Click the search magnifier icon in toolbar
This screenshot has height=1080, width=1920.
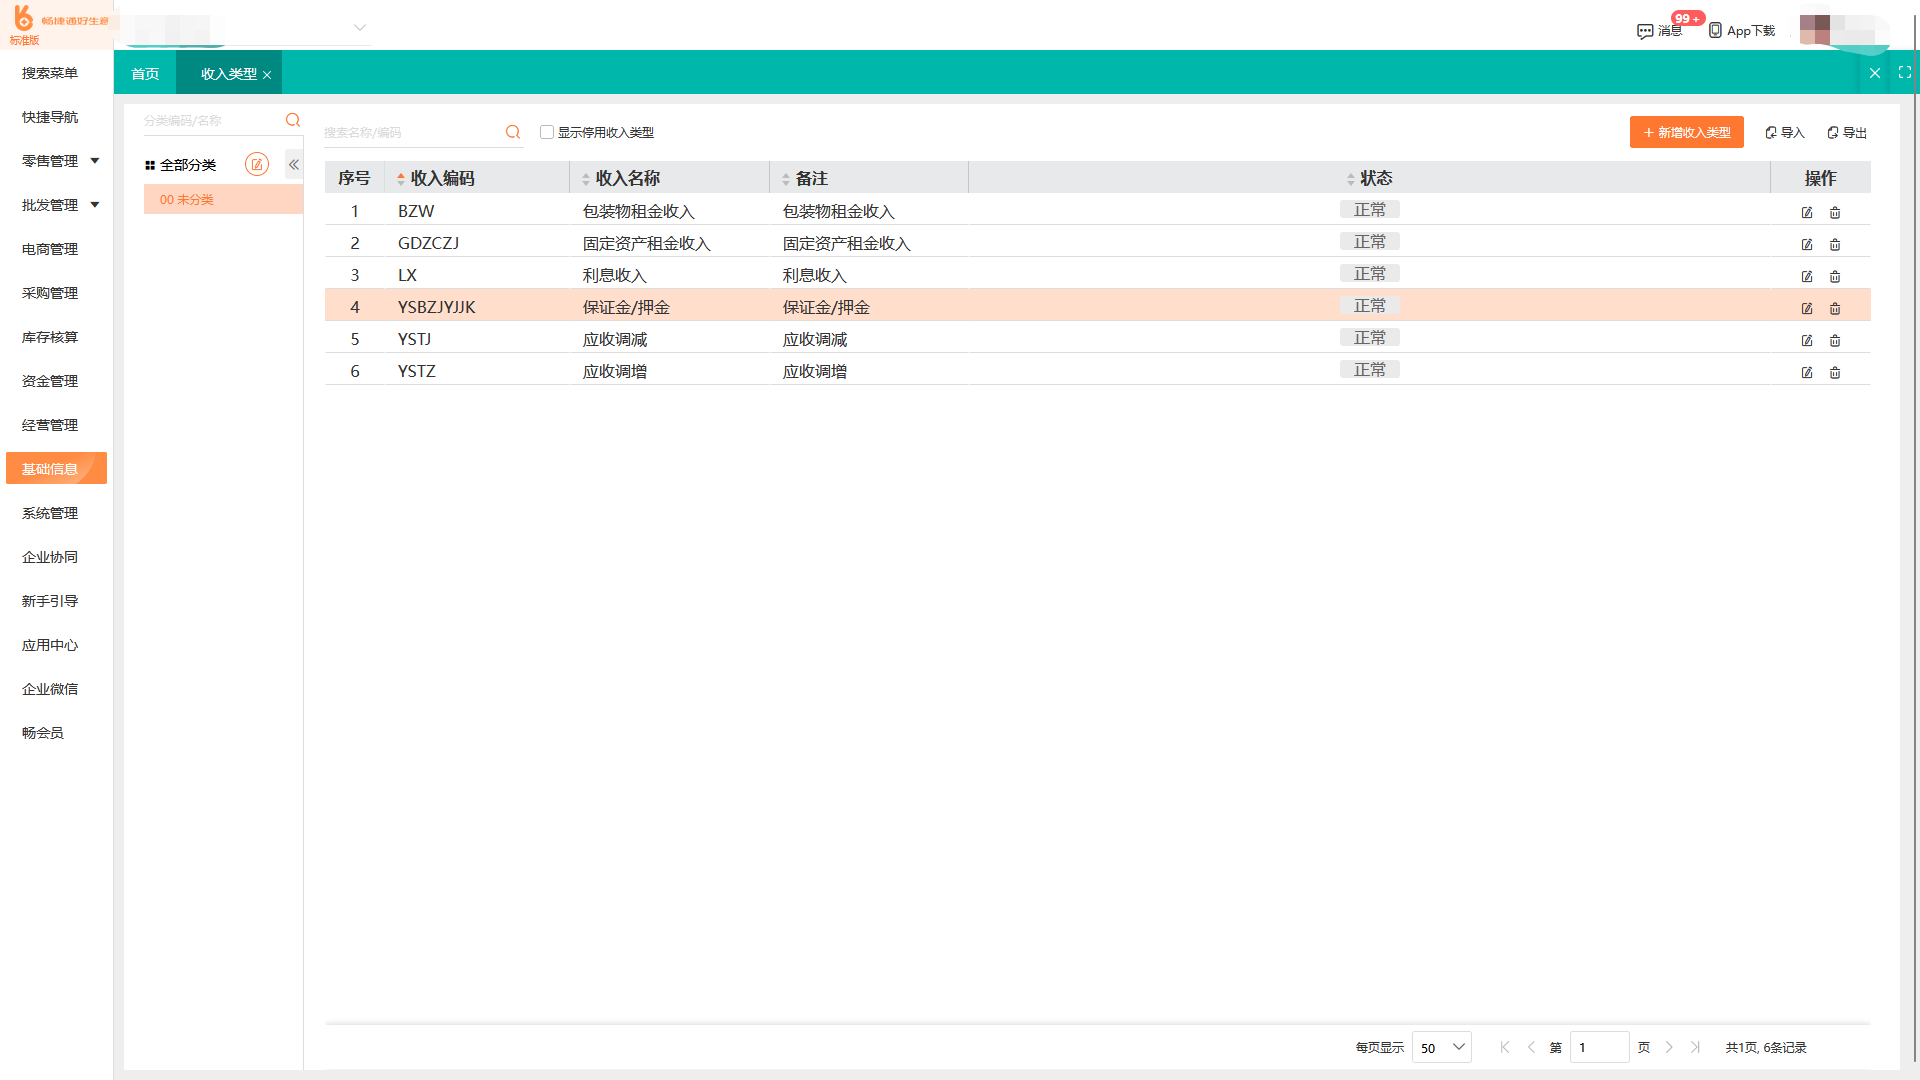pyautogui.click(x=513, y=132)
